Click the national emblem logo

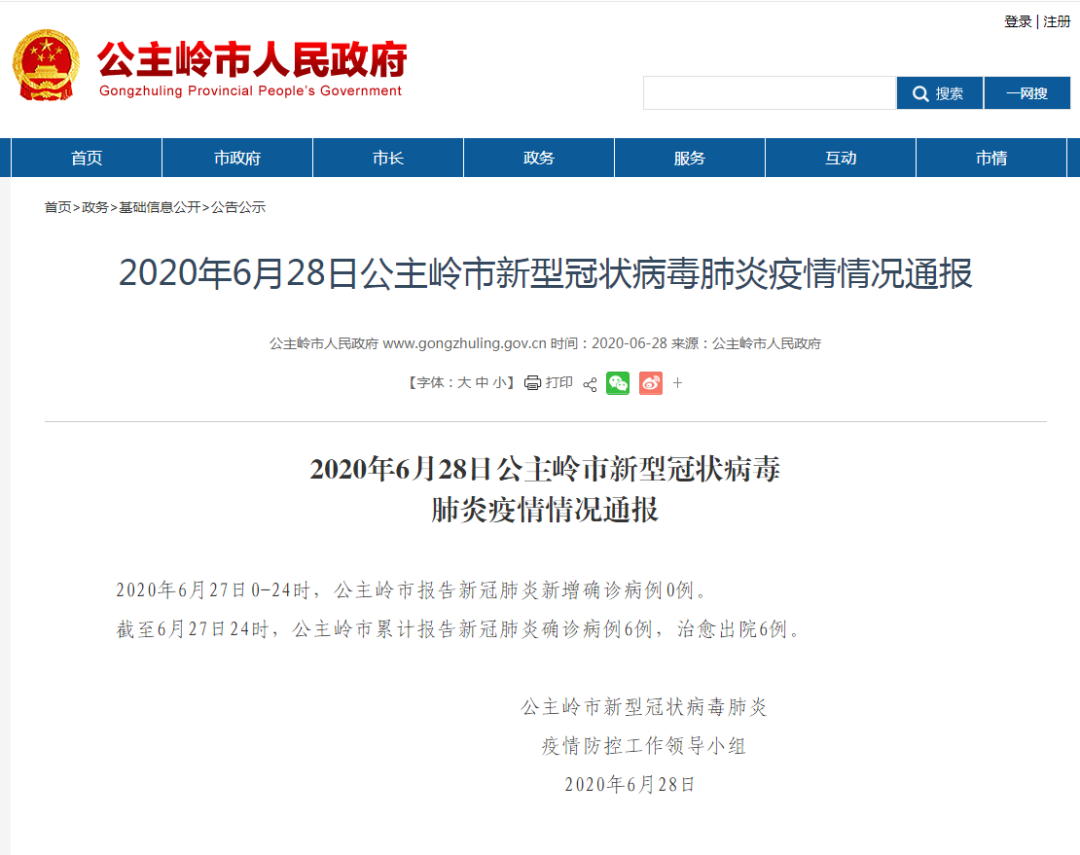point(45,65)
